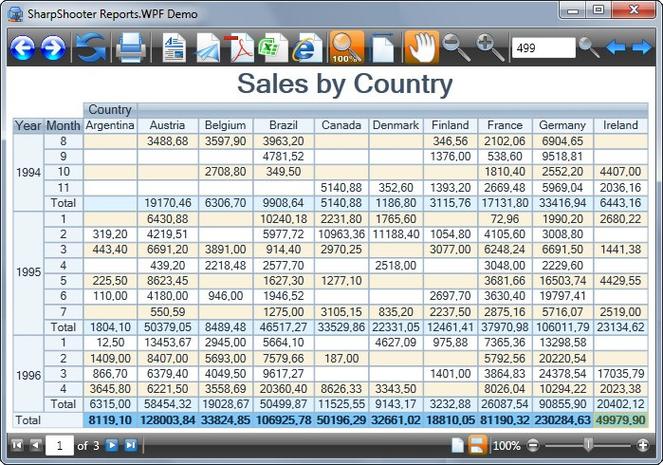The image size is (663, 465).
Task: Go to the next page in the bottom bar
Action: [112, 445]
